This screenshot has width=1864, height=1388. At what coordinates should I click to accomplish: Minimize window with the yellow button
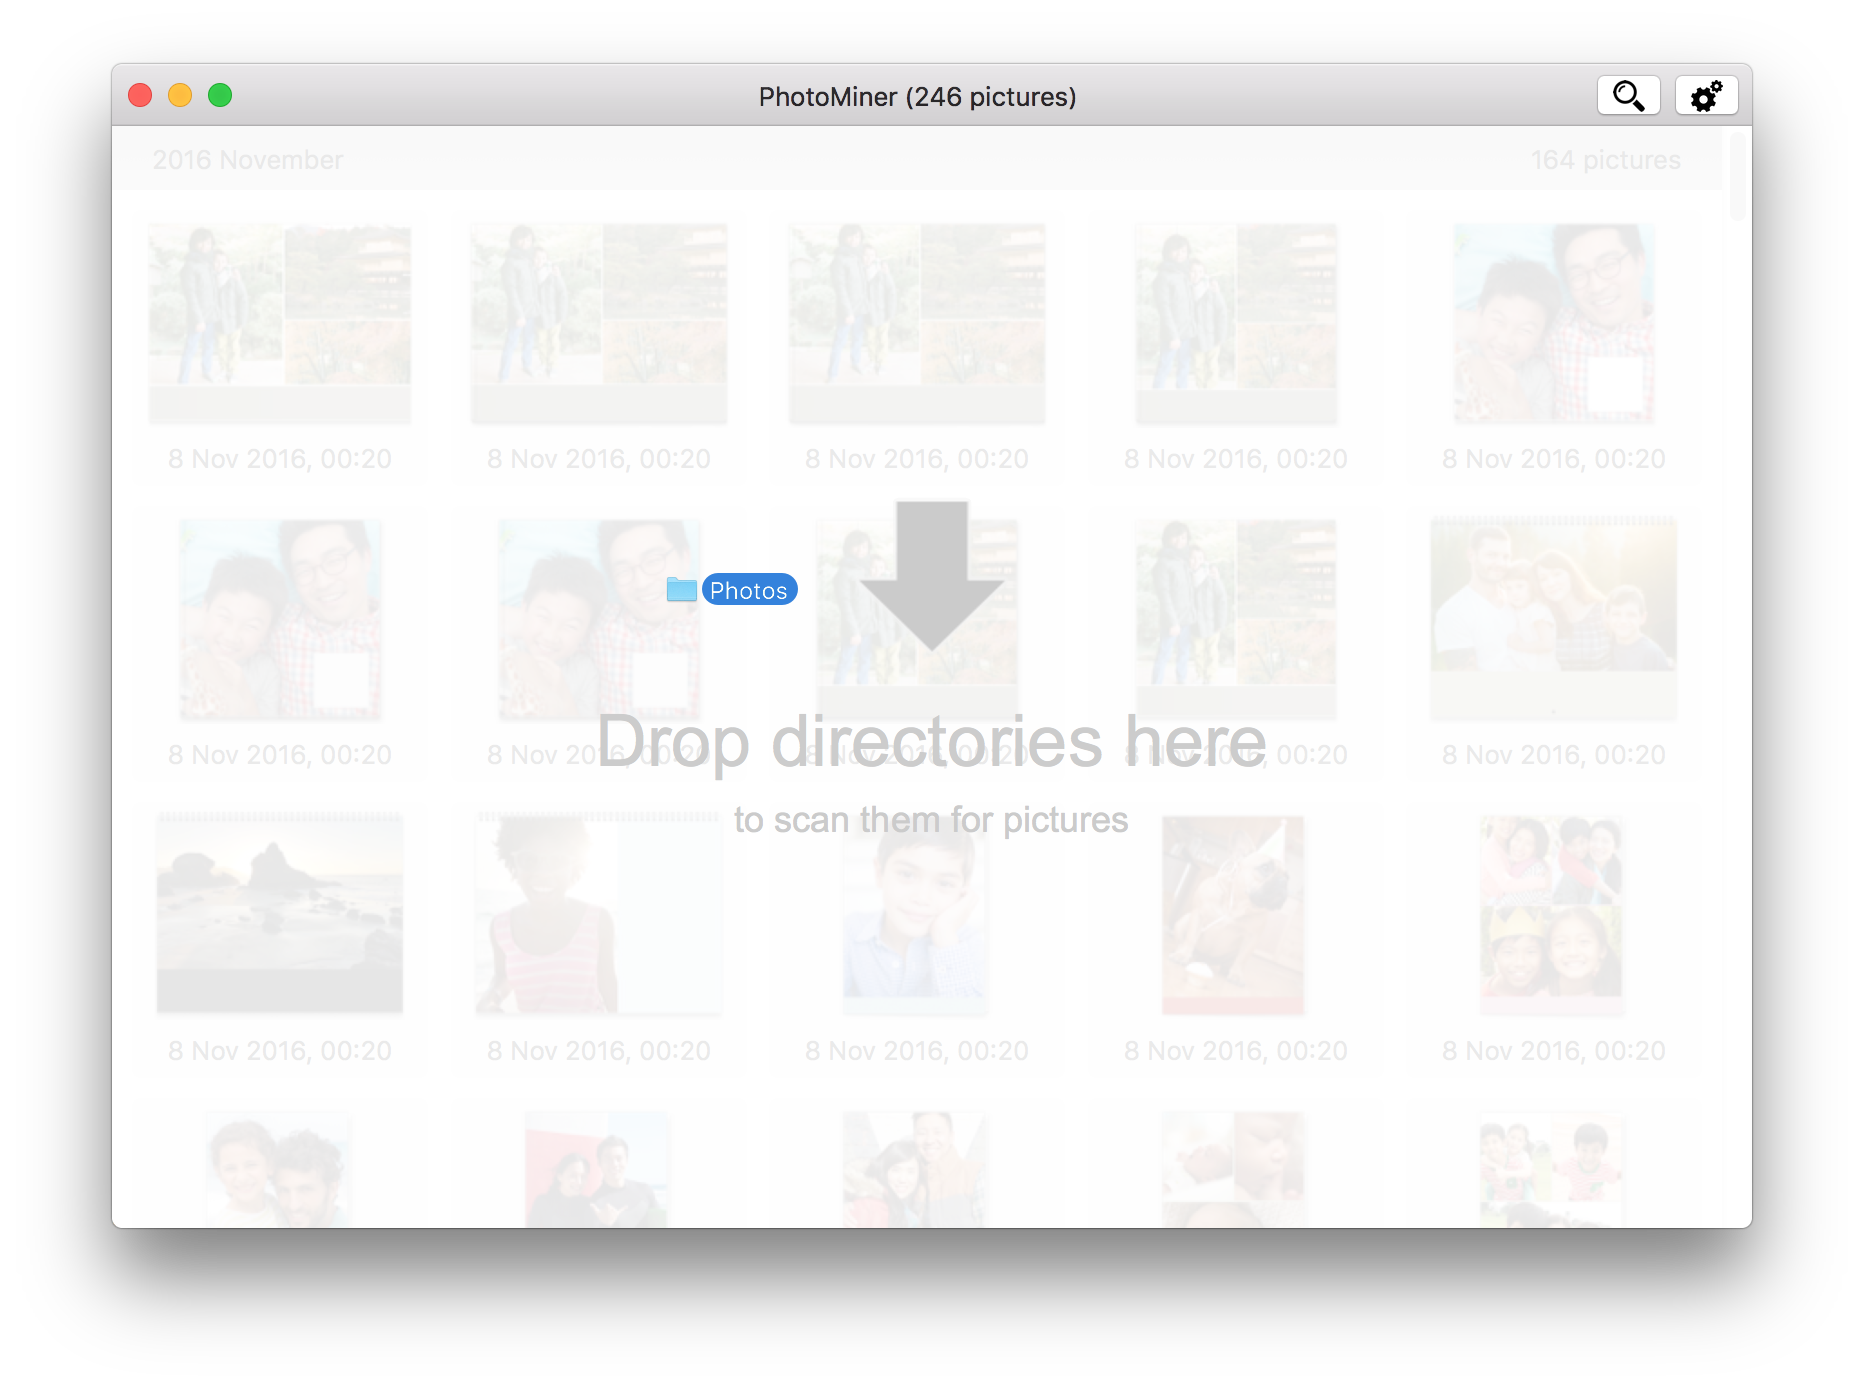tap(180, 96)
